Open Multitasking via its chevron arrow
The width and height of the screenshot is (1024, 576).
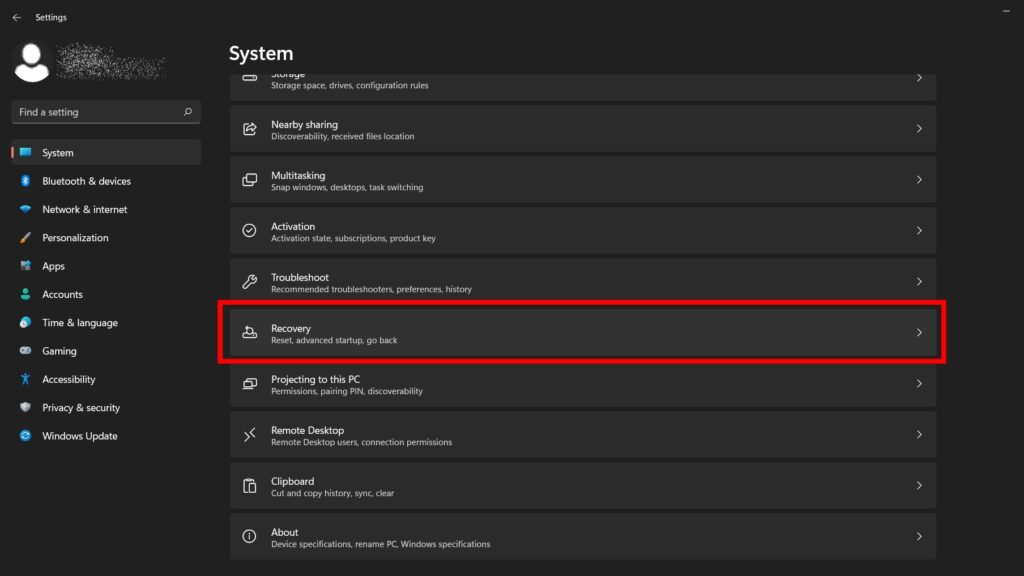(x=919, y=180)
